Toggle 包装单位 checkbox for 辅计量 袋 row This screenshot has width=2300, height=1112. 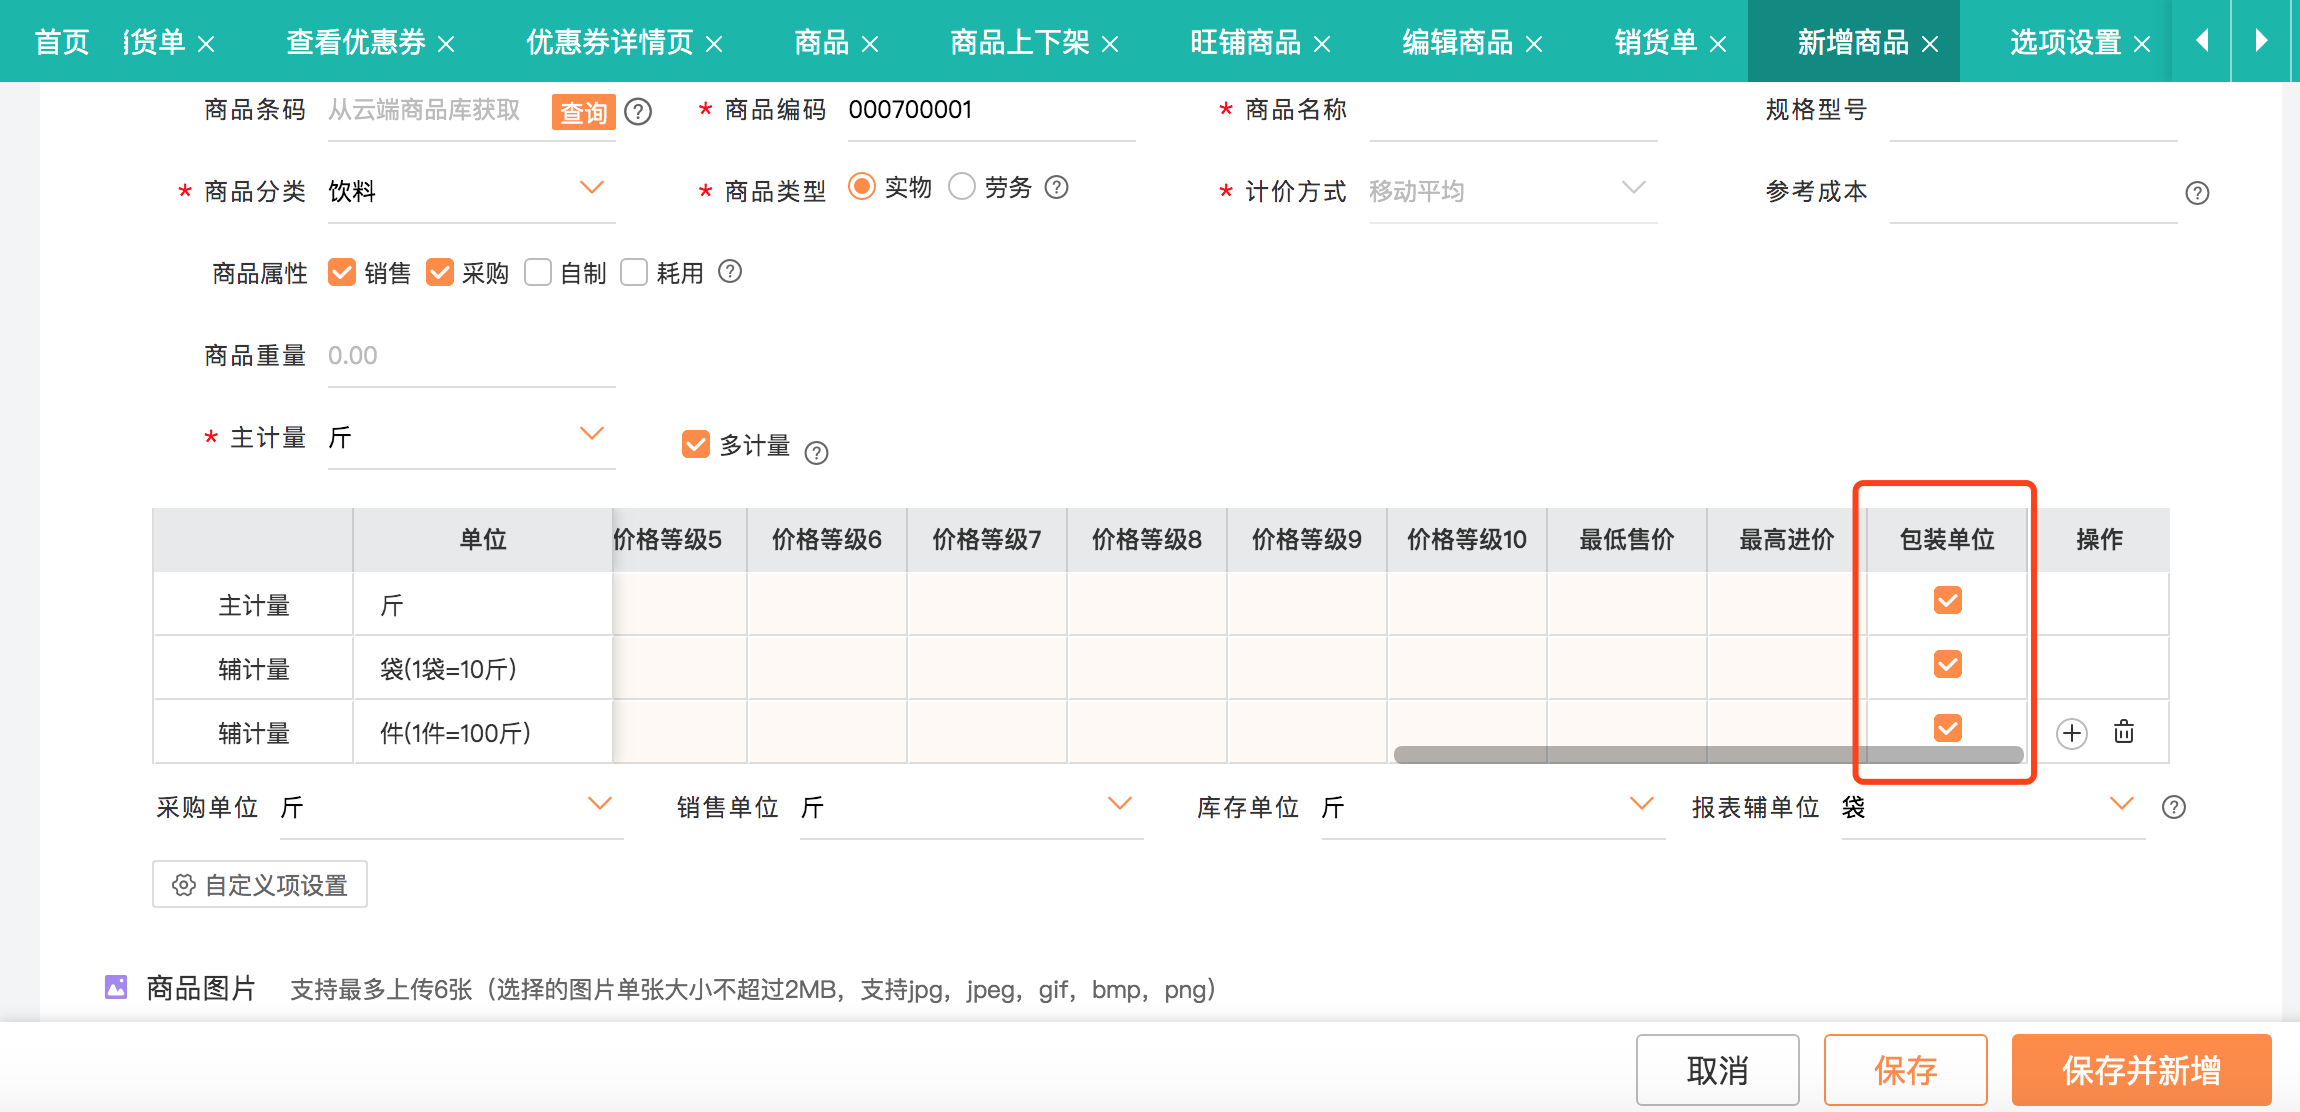(1945, 666)
